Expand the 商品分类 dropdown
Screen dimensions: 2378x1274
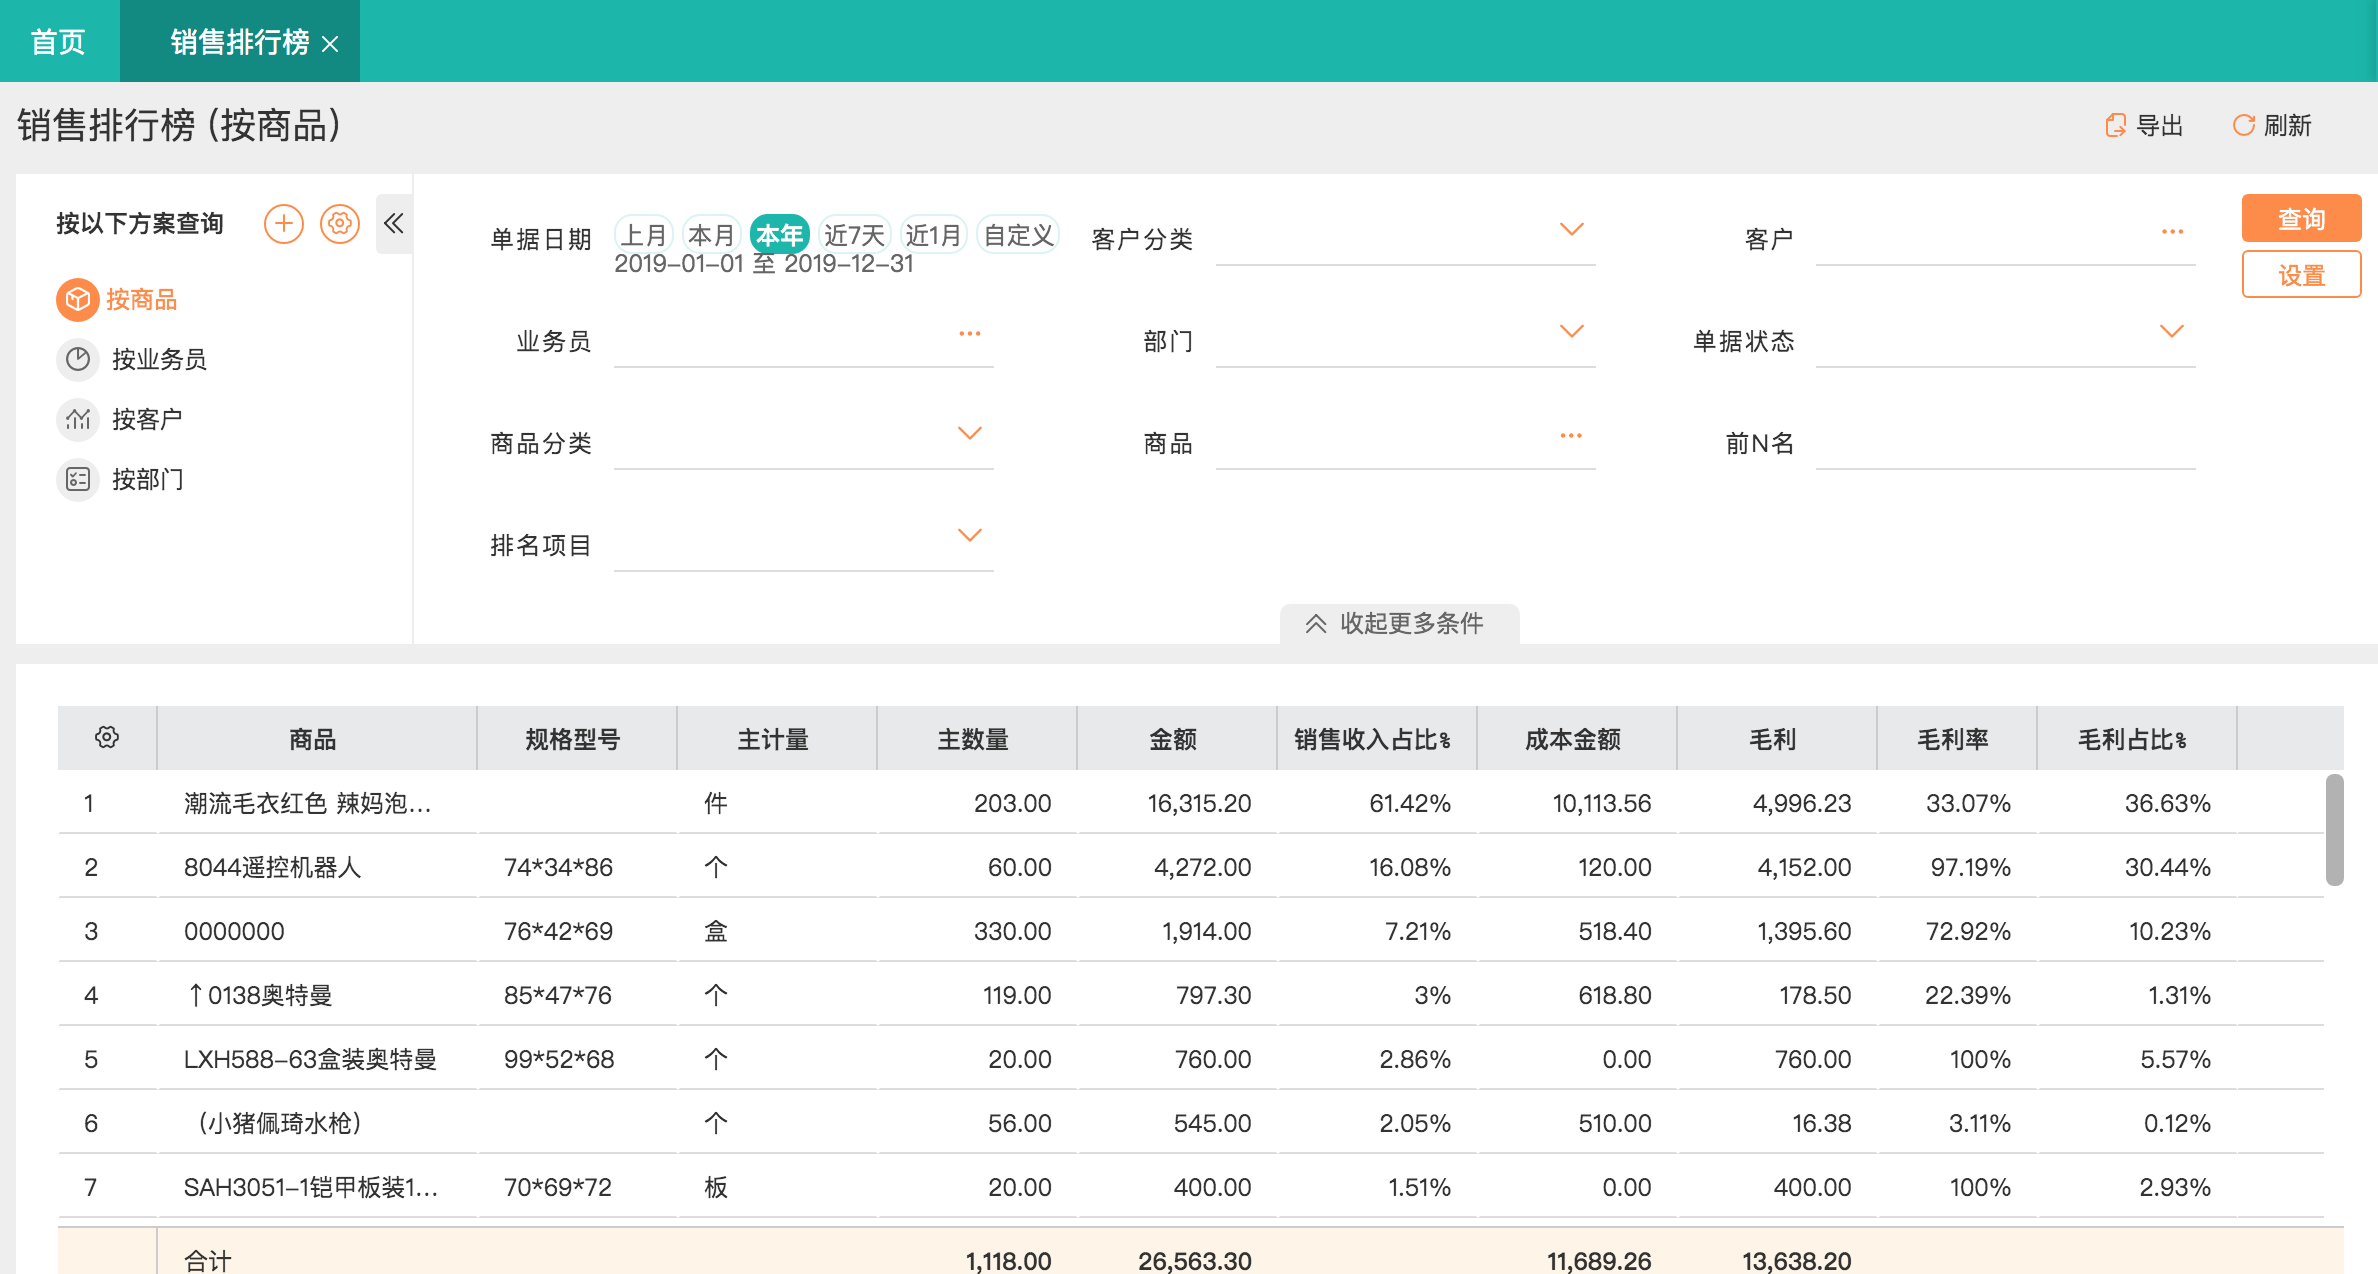pos(972,439)
